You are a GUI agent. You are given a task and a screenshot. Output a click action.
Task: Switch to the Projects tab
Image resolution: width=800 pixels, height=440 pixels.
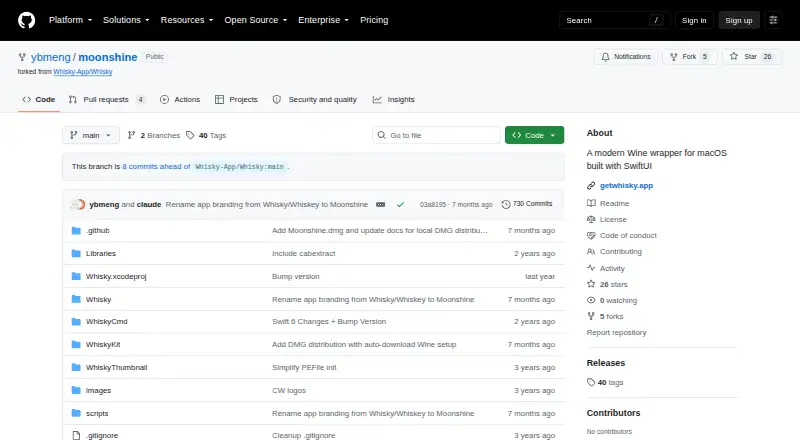pos(236,100)
